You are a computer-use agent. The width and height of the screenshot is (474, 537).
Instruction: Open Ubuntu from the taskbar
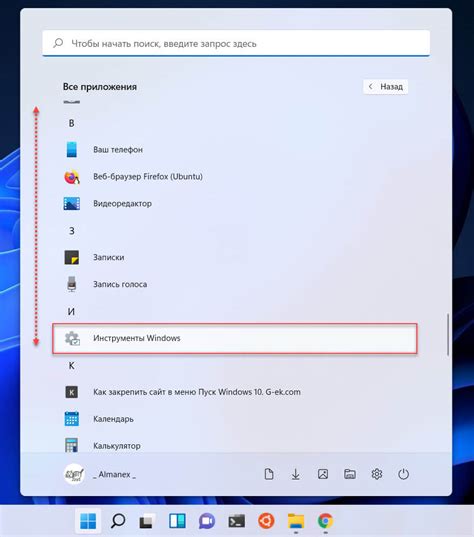[266, 521]
